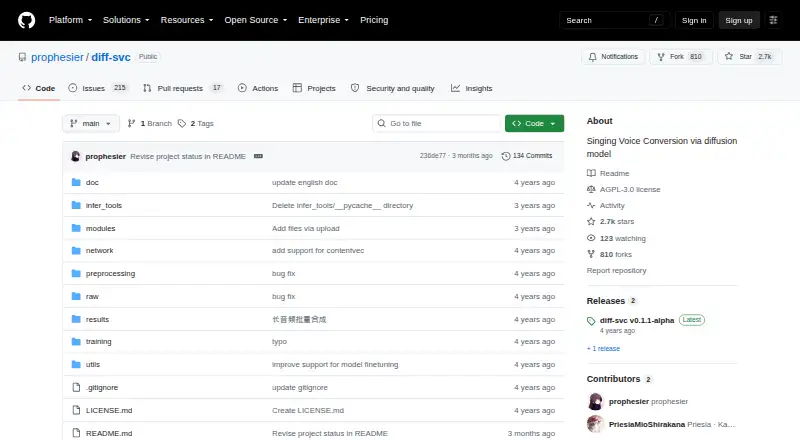The width and height of the screenshot is (800, 440).
Task: Open the Security and quality tab
Action: pos(392,88)
